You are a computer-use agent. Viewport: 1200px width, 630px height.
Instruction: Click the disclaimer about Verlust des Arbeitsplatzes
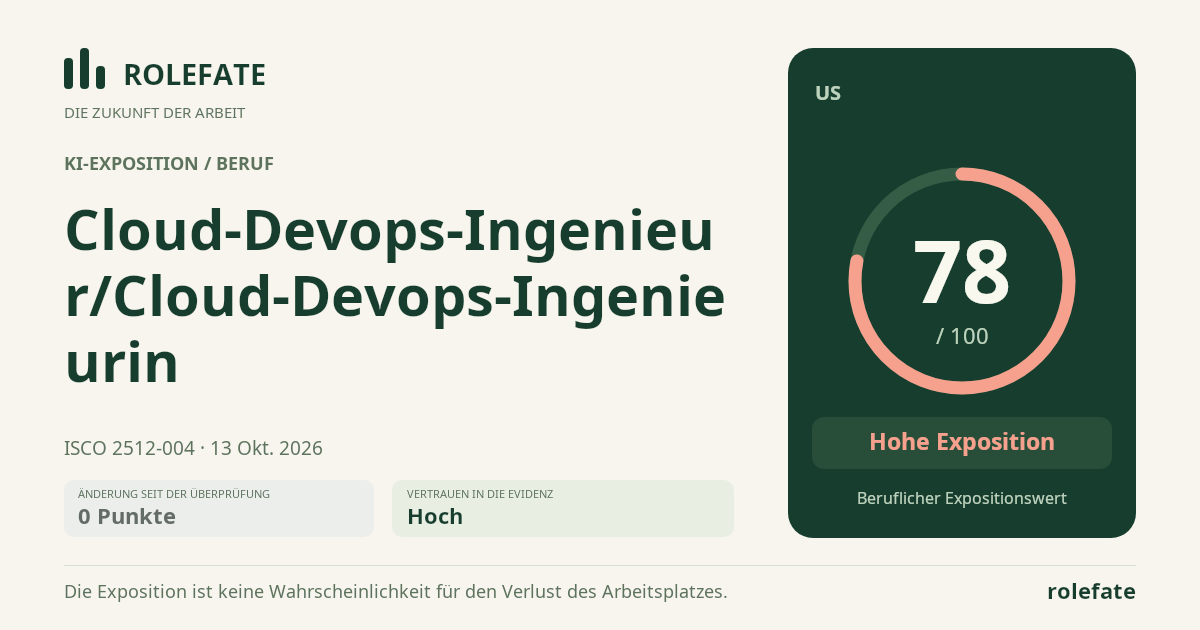pos(396,592)
